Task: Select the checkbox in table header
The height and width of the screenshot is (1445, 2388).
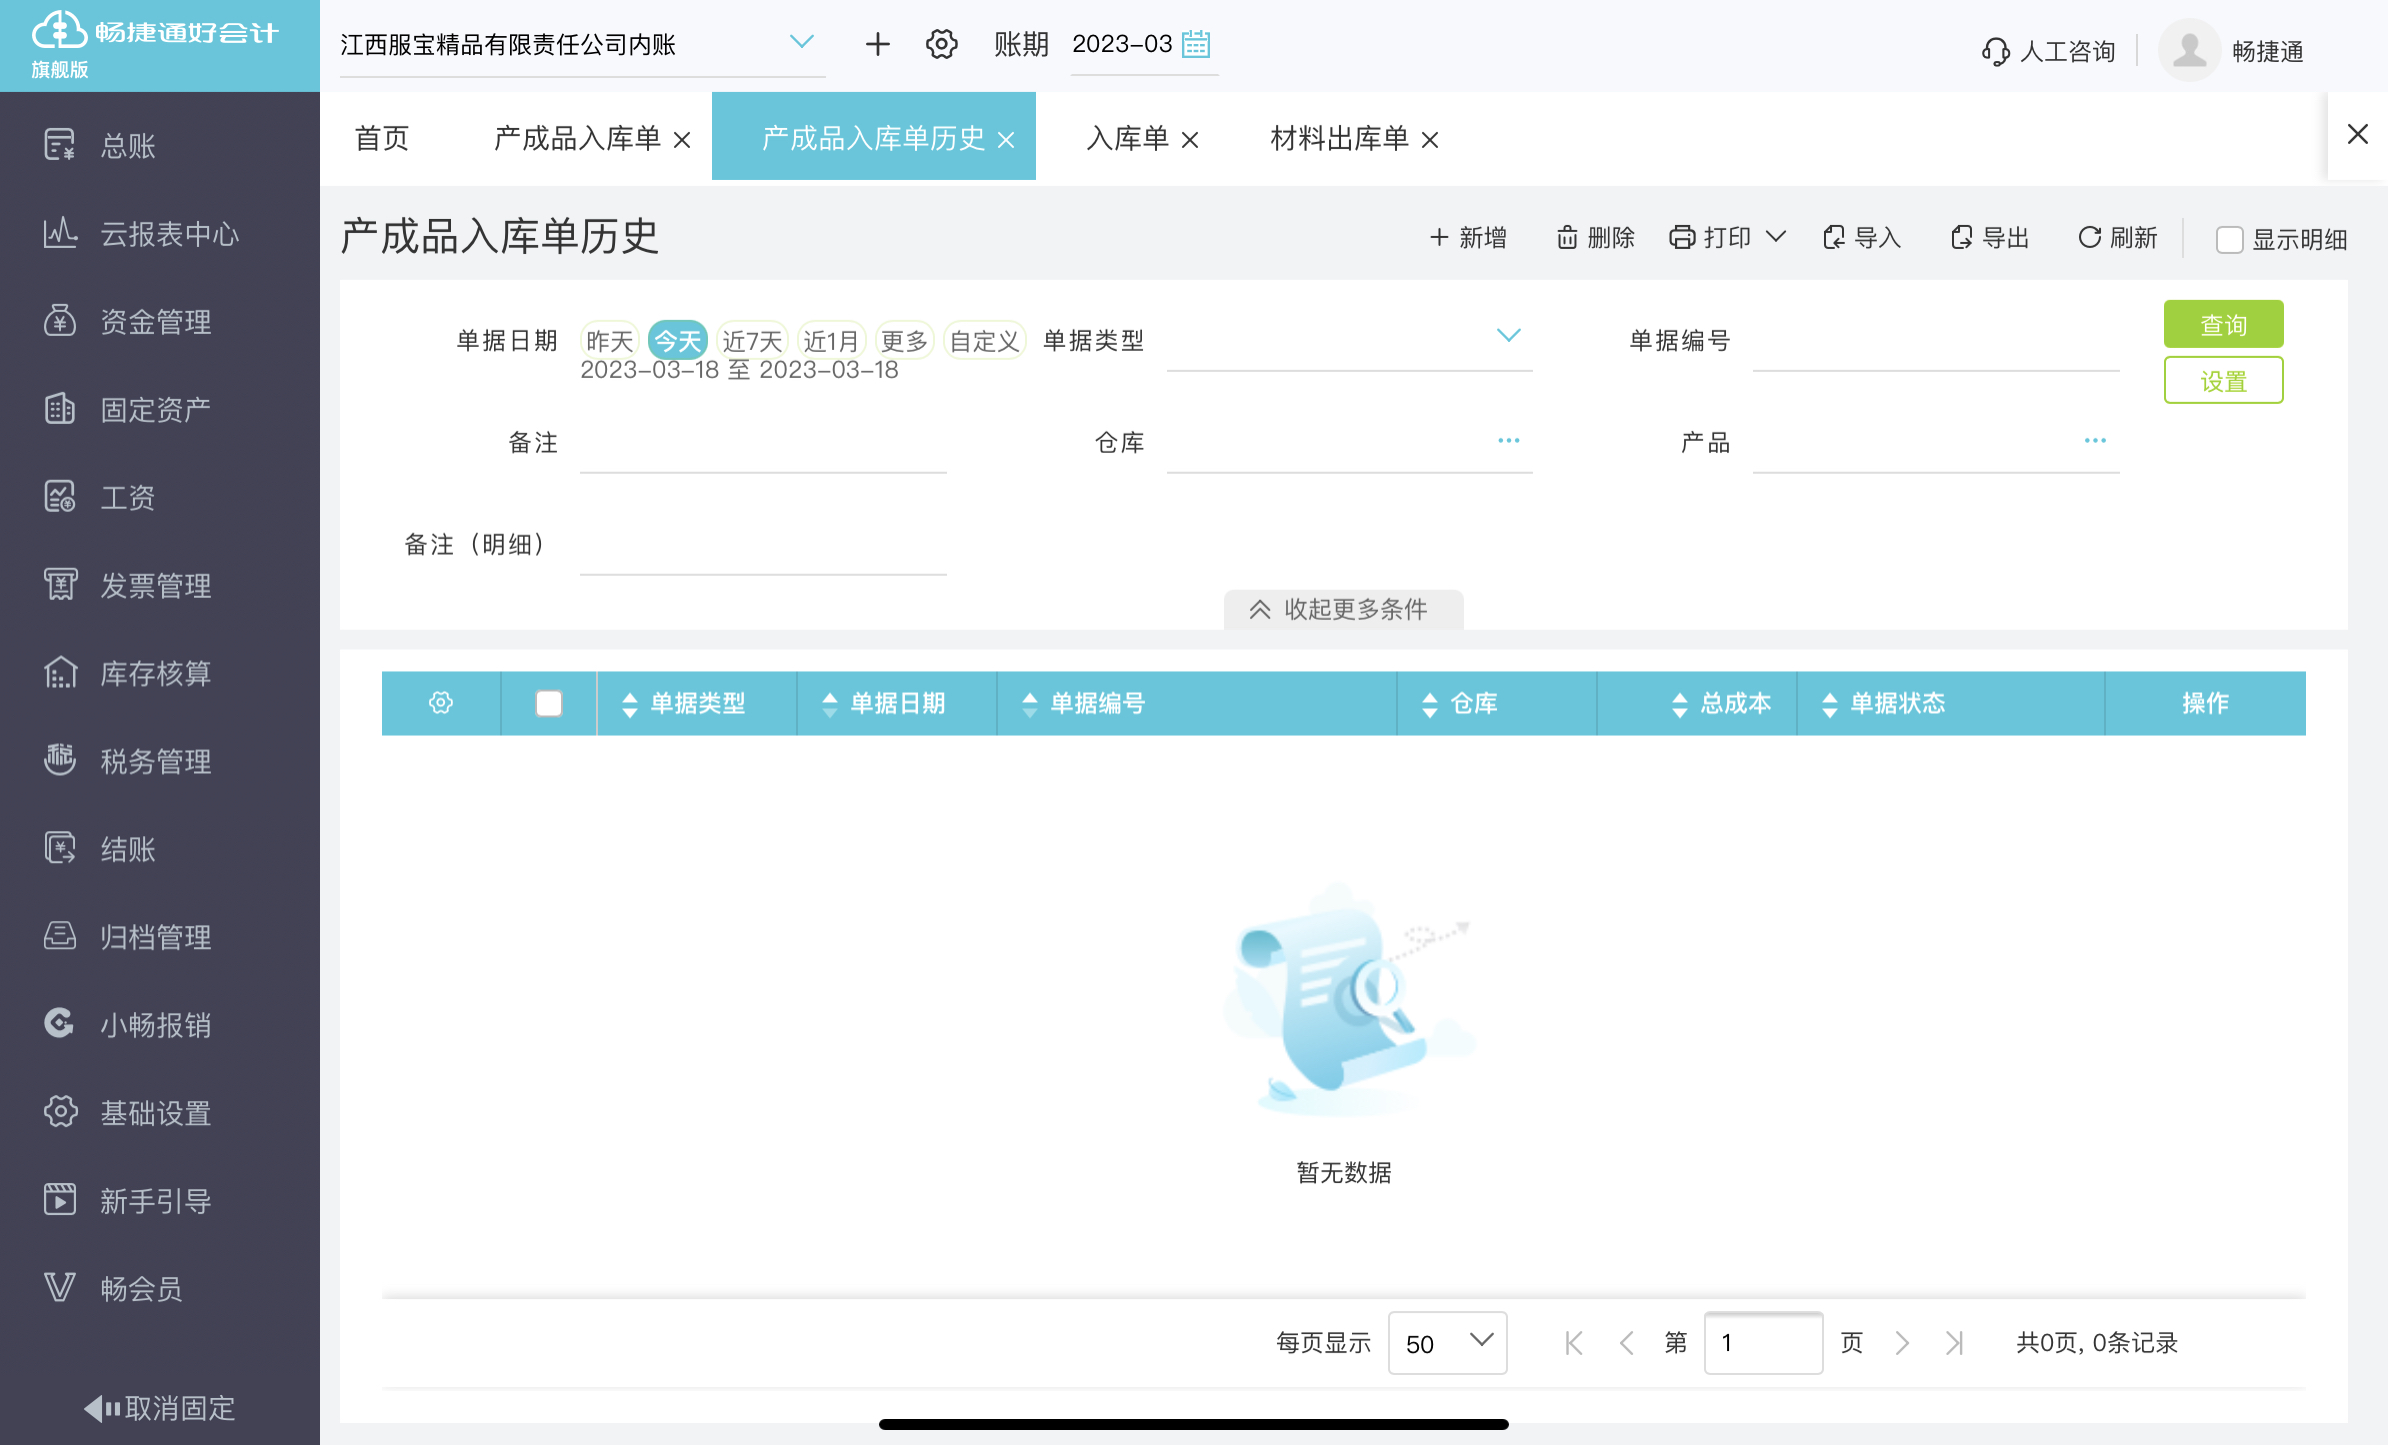Action: (x=549, y=701)
